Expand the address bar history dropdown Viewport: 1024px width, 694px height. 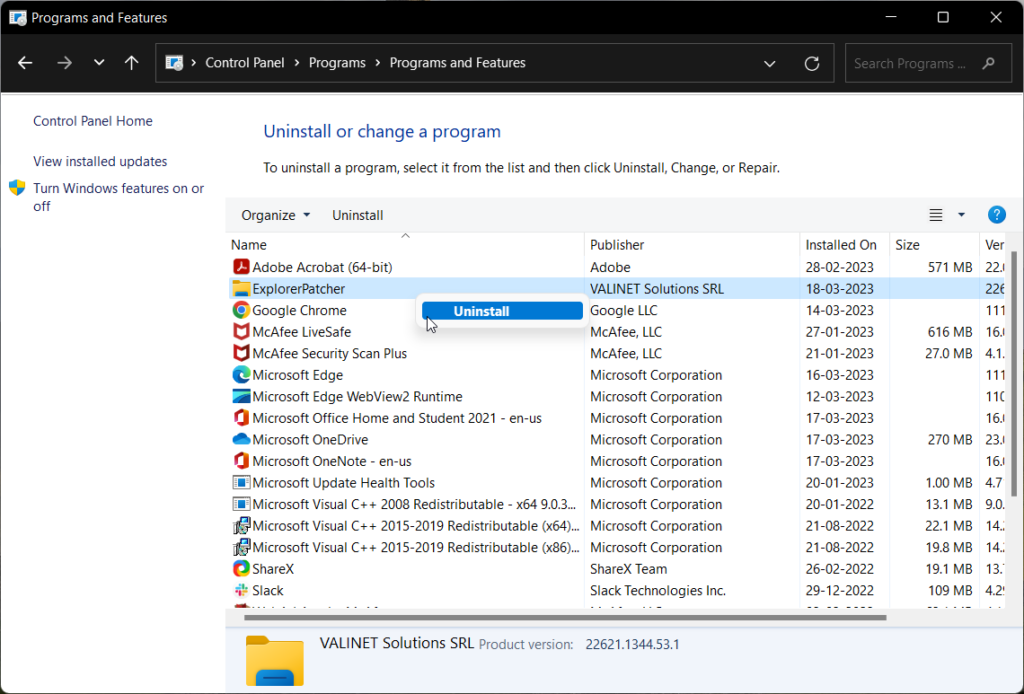pos(770,63)
